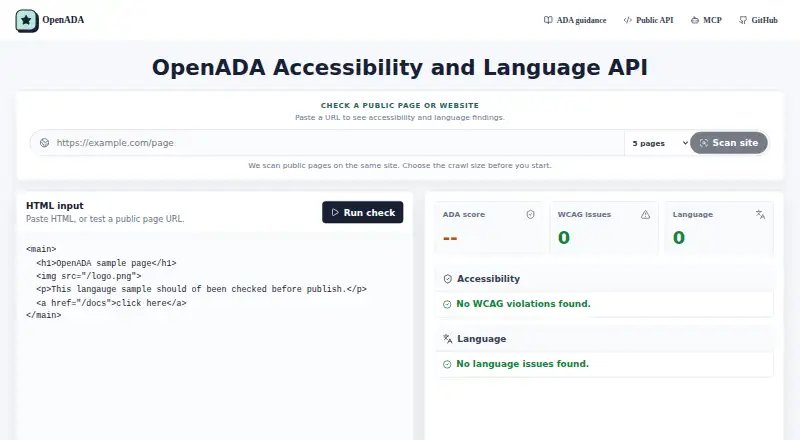This screenshot has width=800, height=440.
Task: Click the OpenADA brand name text
Action: (x=63, y=20)
